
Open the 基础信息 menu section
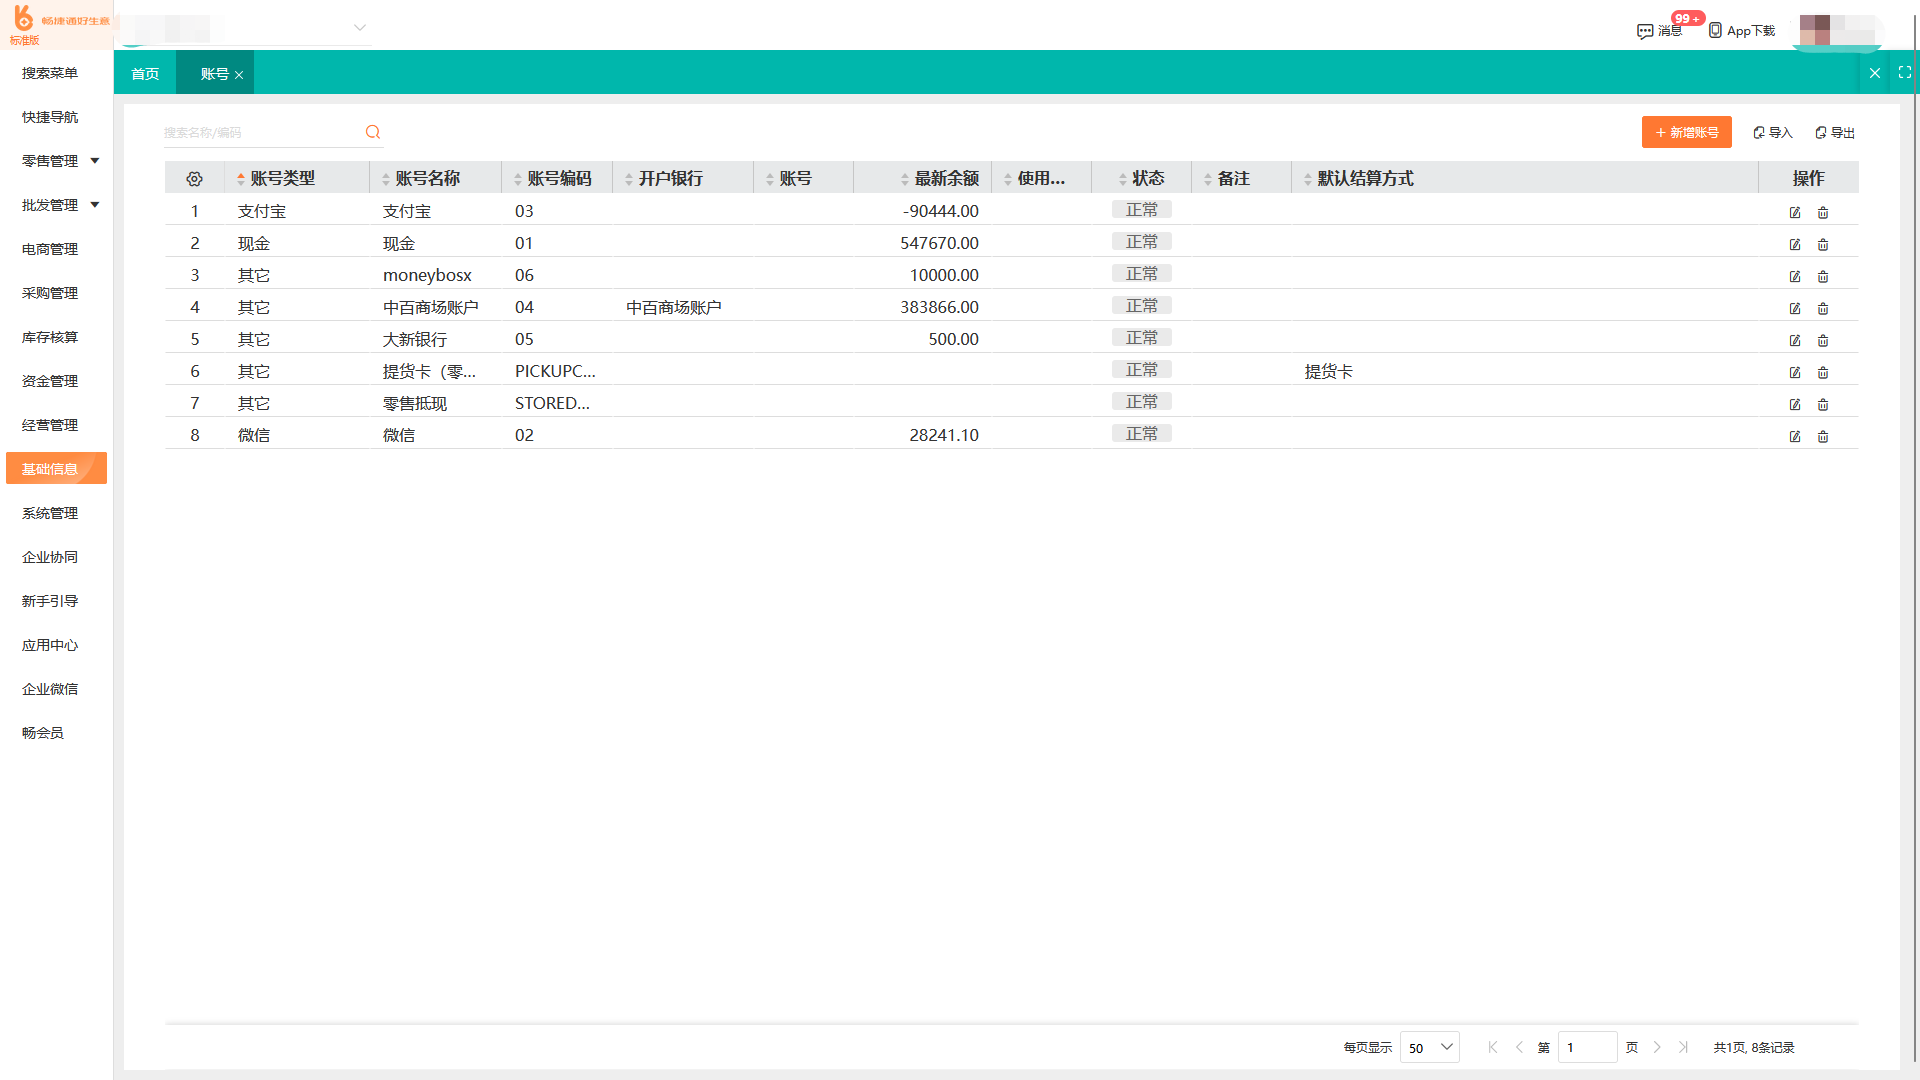(x=53, y=468)
